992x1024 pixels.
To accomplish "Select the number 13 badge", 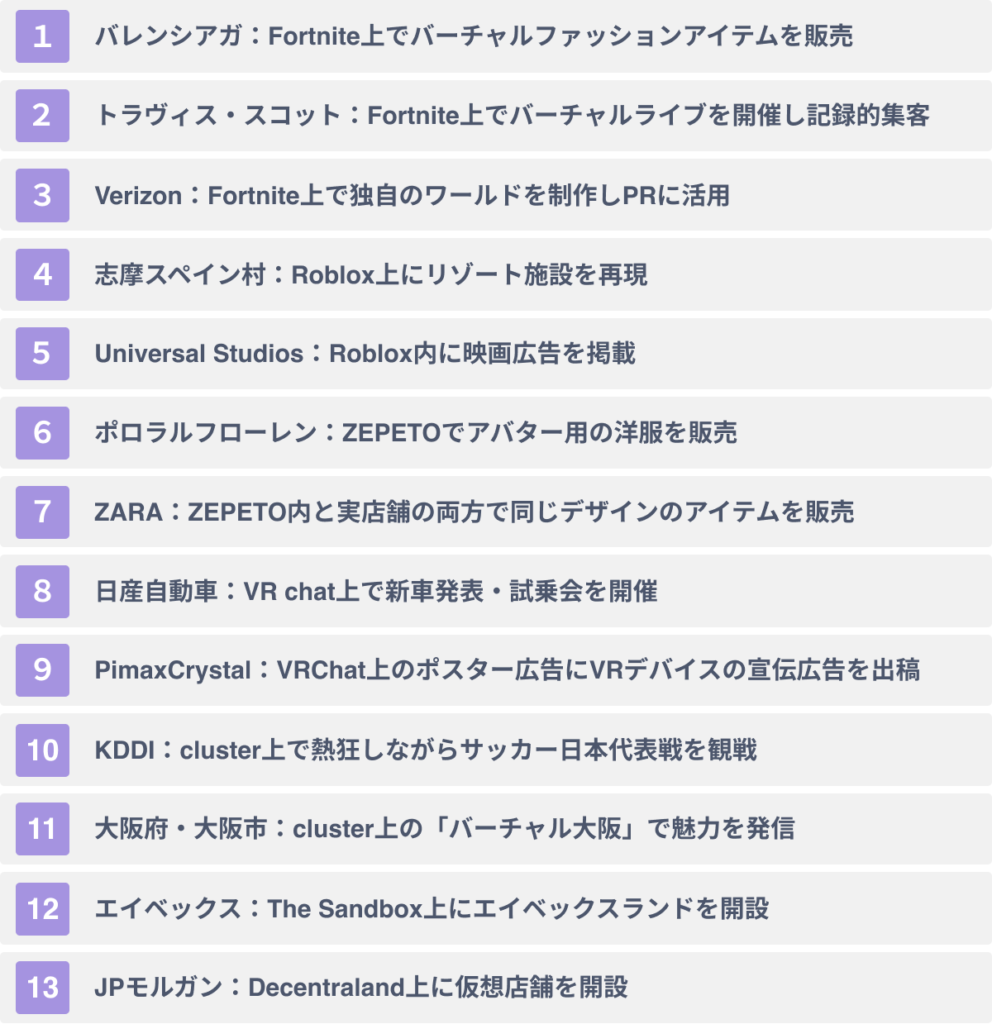I will pyautogui.click(x=42, y=988).
